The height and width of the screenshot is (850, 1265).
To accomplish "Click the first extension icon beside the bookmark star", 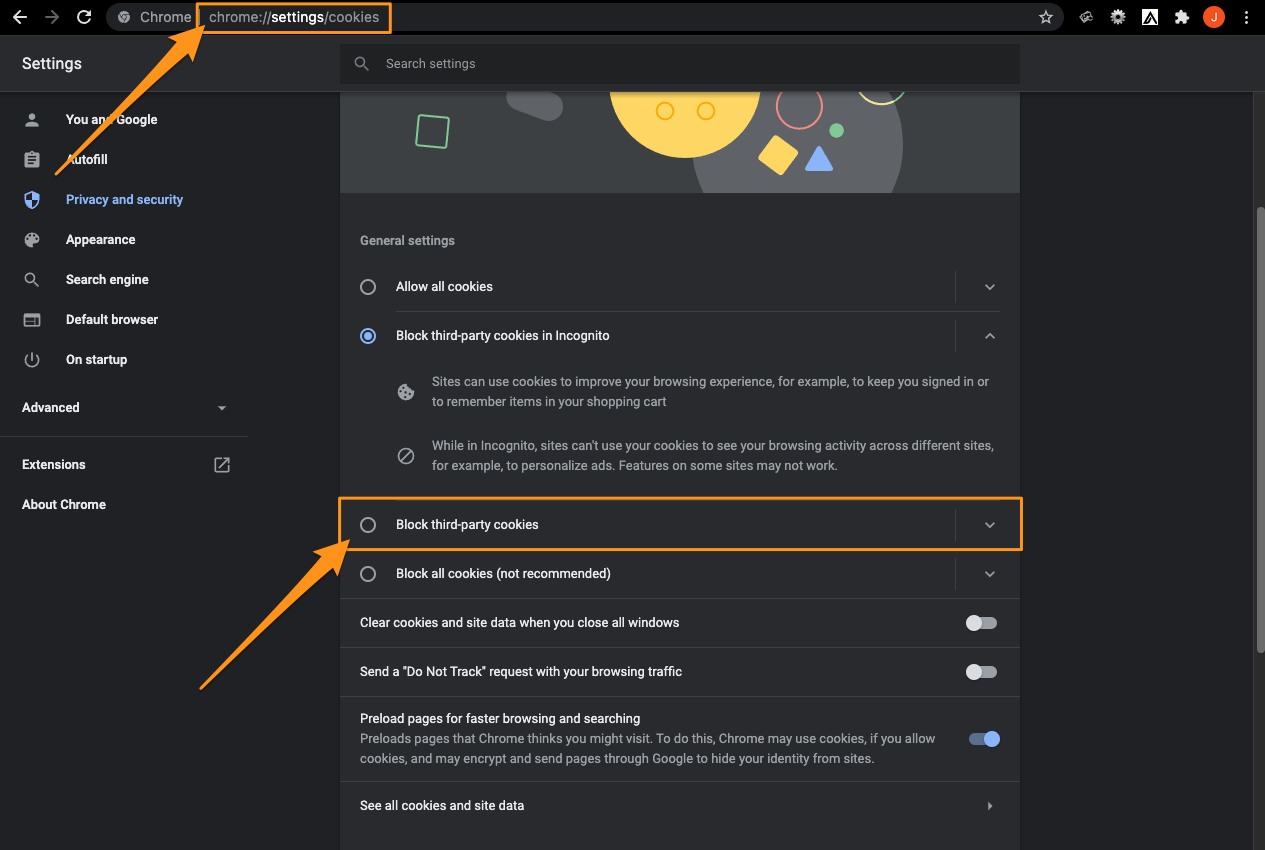I will pos(1086,17).
